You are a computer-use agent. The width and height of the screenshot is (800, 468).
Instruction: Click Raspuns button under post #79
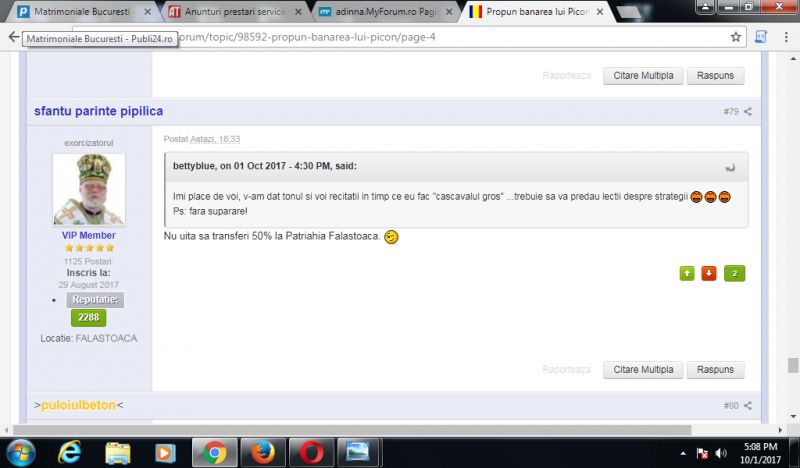[x=715, y=369]
